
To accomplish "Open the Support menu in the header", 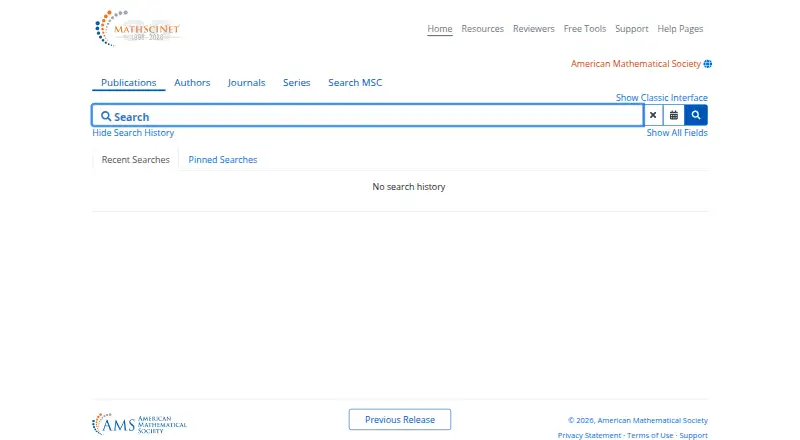I will 632,29.
